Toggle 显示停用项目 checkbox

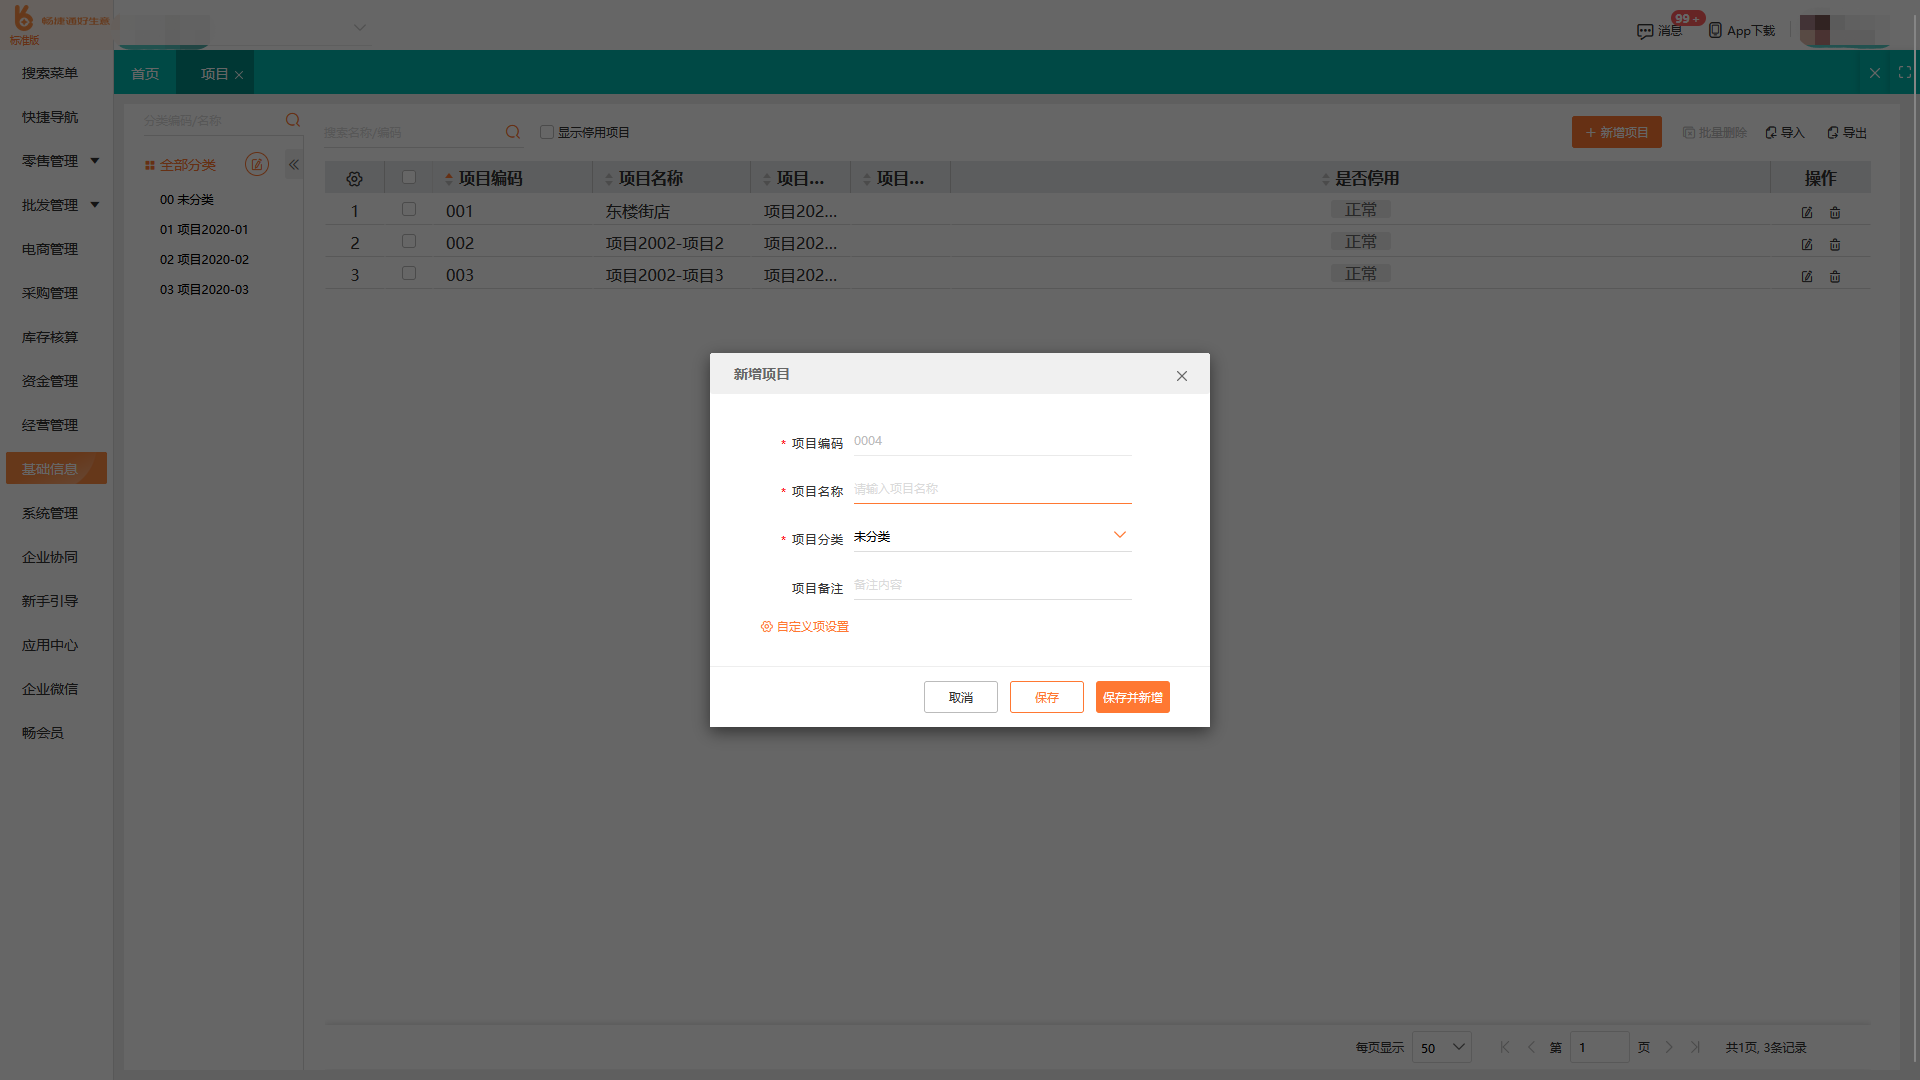pyautogui.click(x=547, y=132)
